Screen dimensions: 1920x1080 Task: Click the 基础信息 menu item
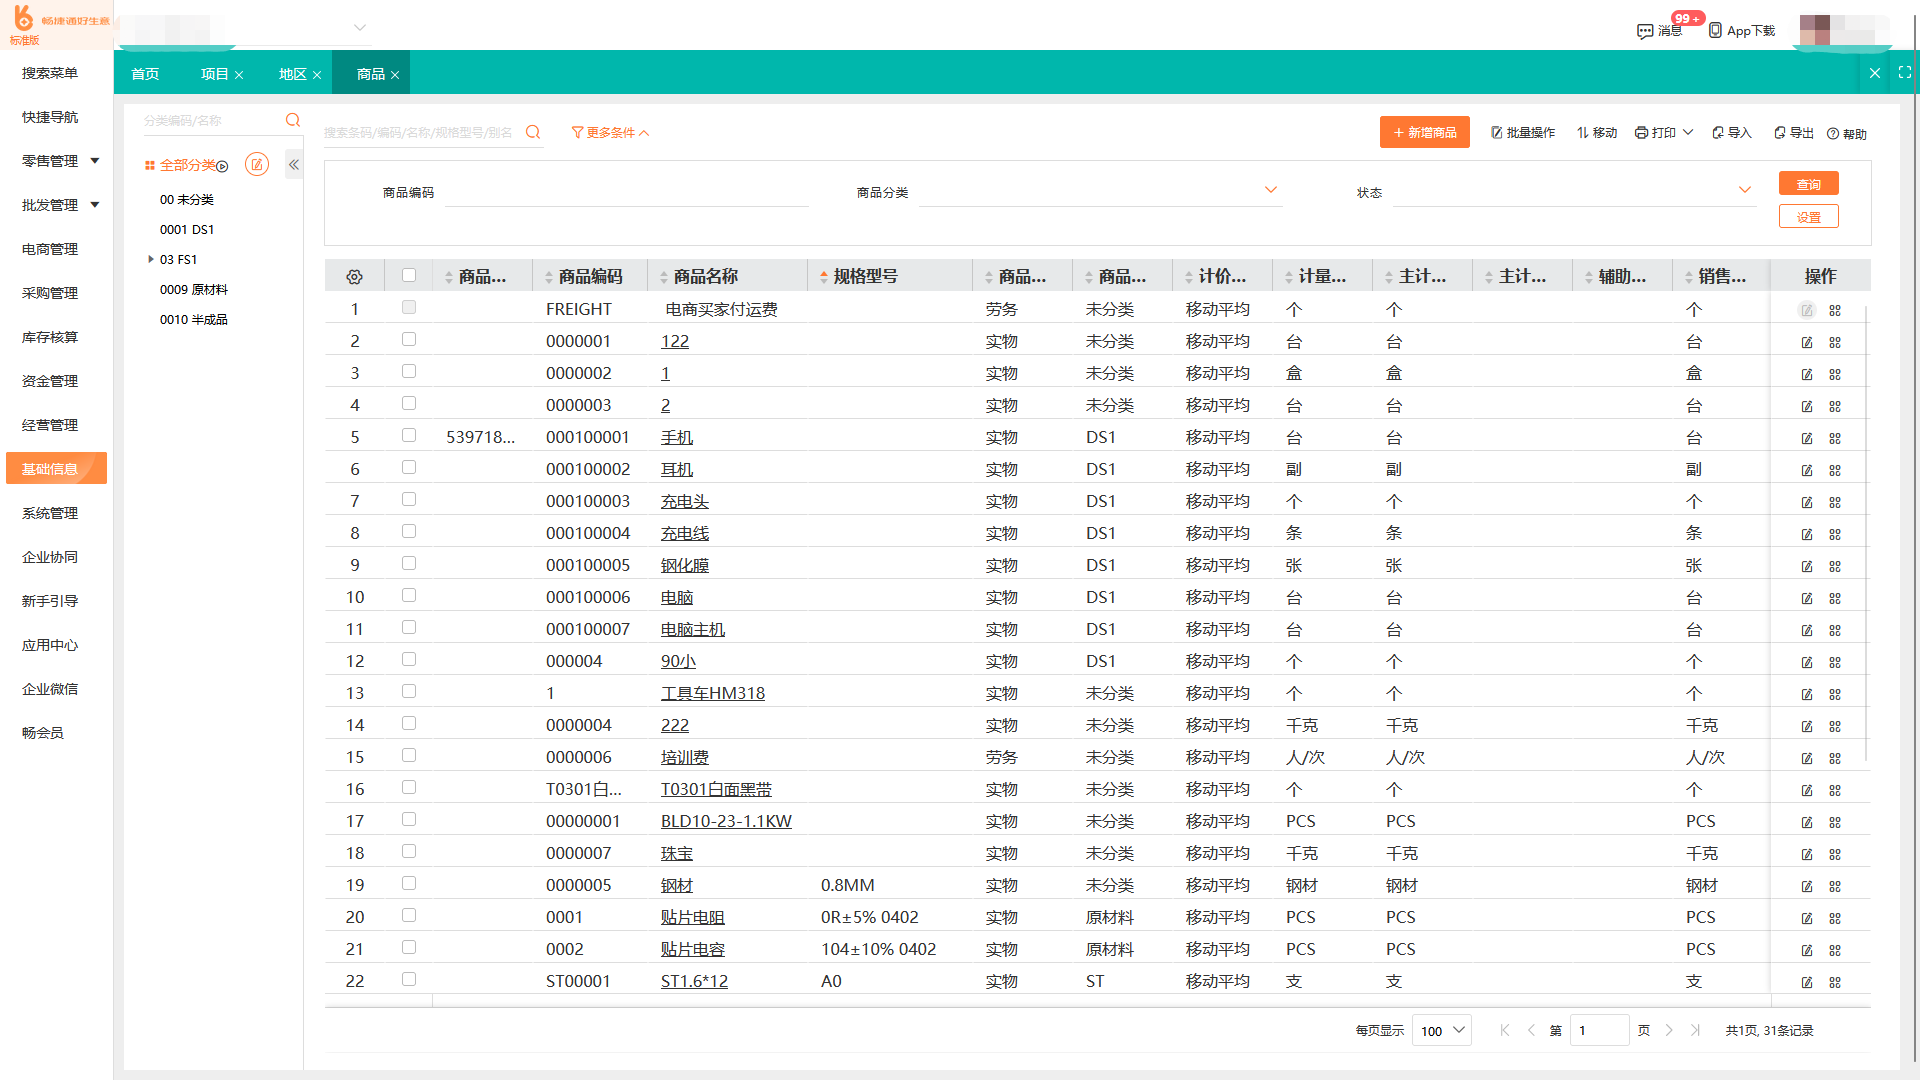click(x=54, y=468)
